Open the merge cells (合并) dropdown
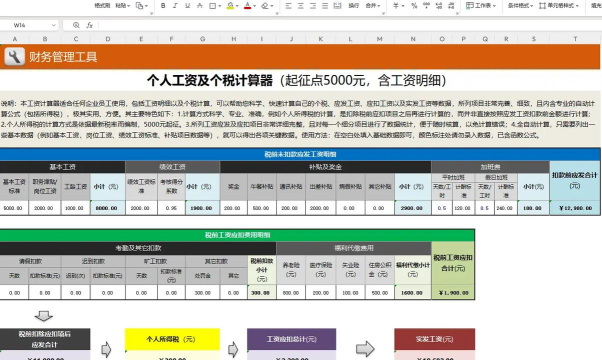This screenshot has height=360, width=602. (373, 6)
